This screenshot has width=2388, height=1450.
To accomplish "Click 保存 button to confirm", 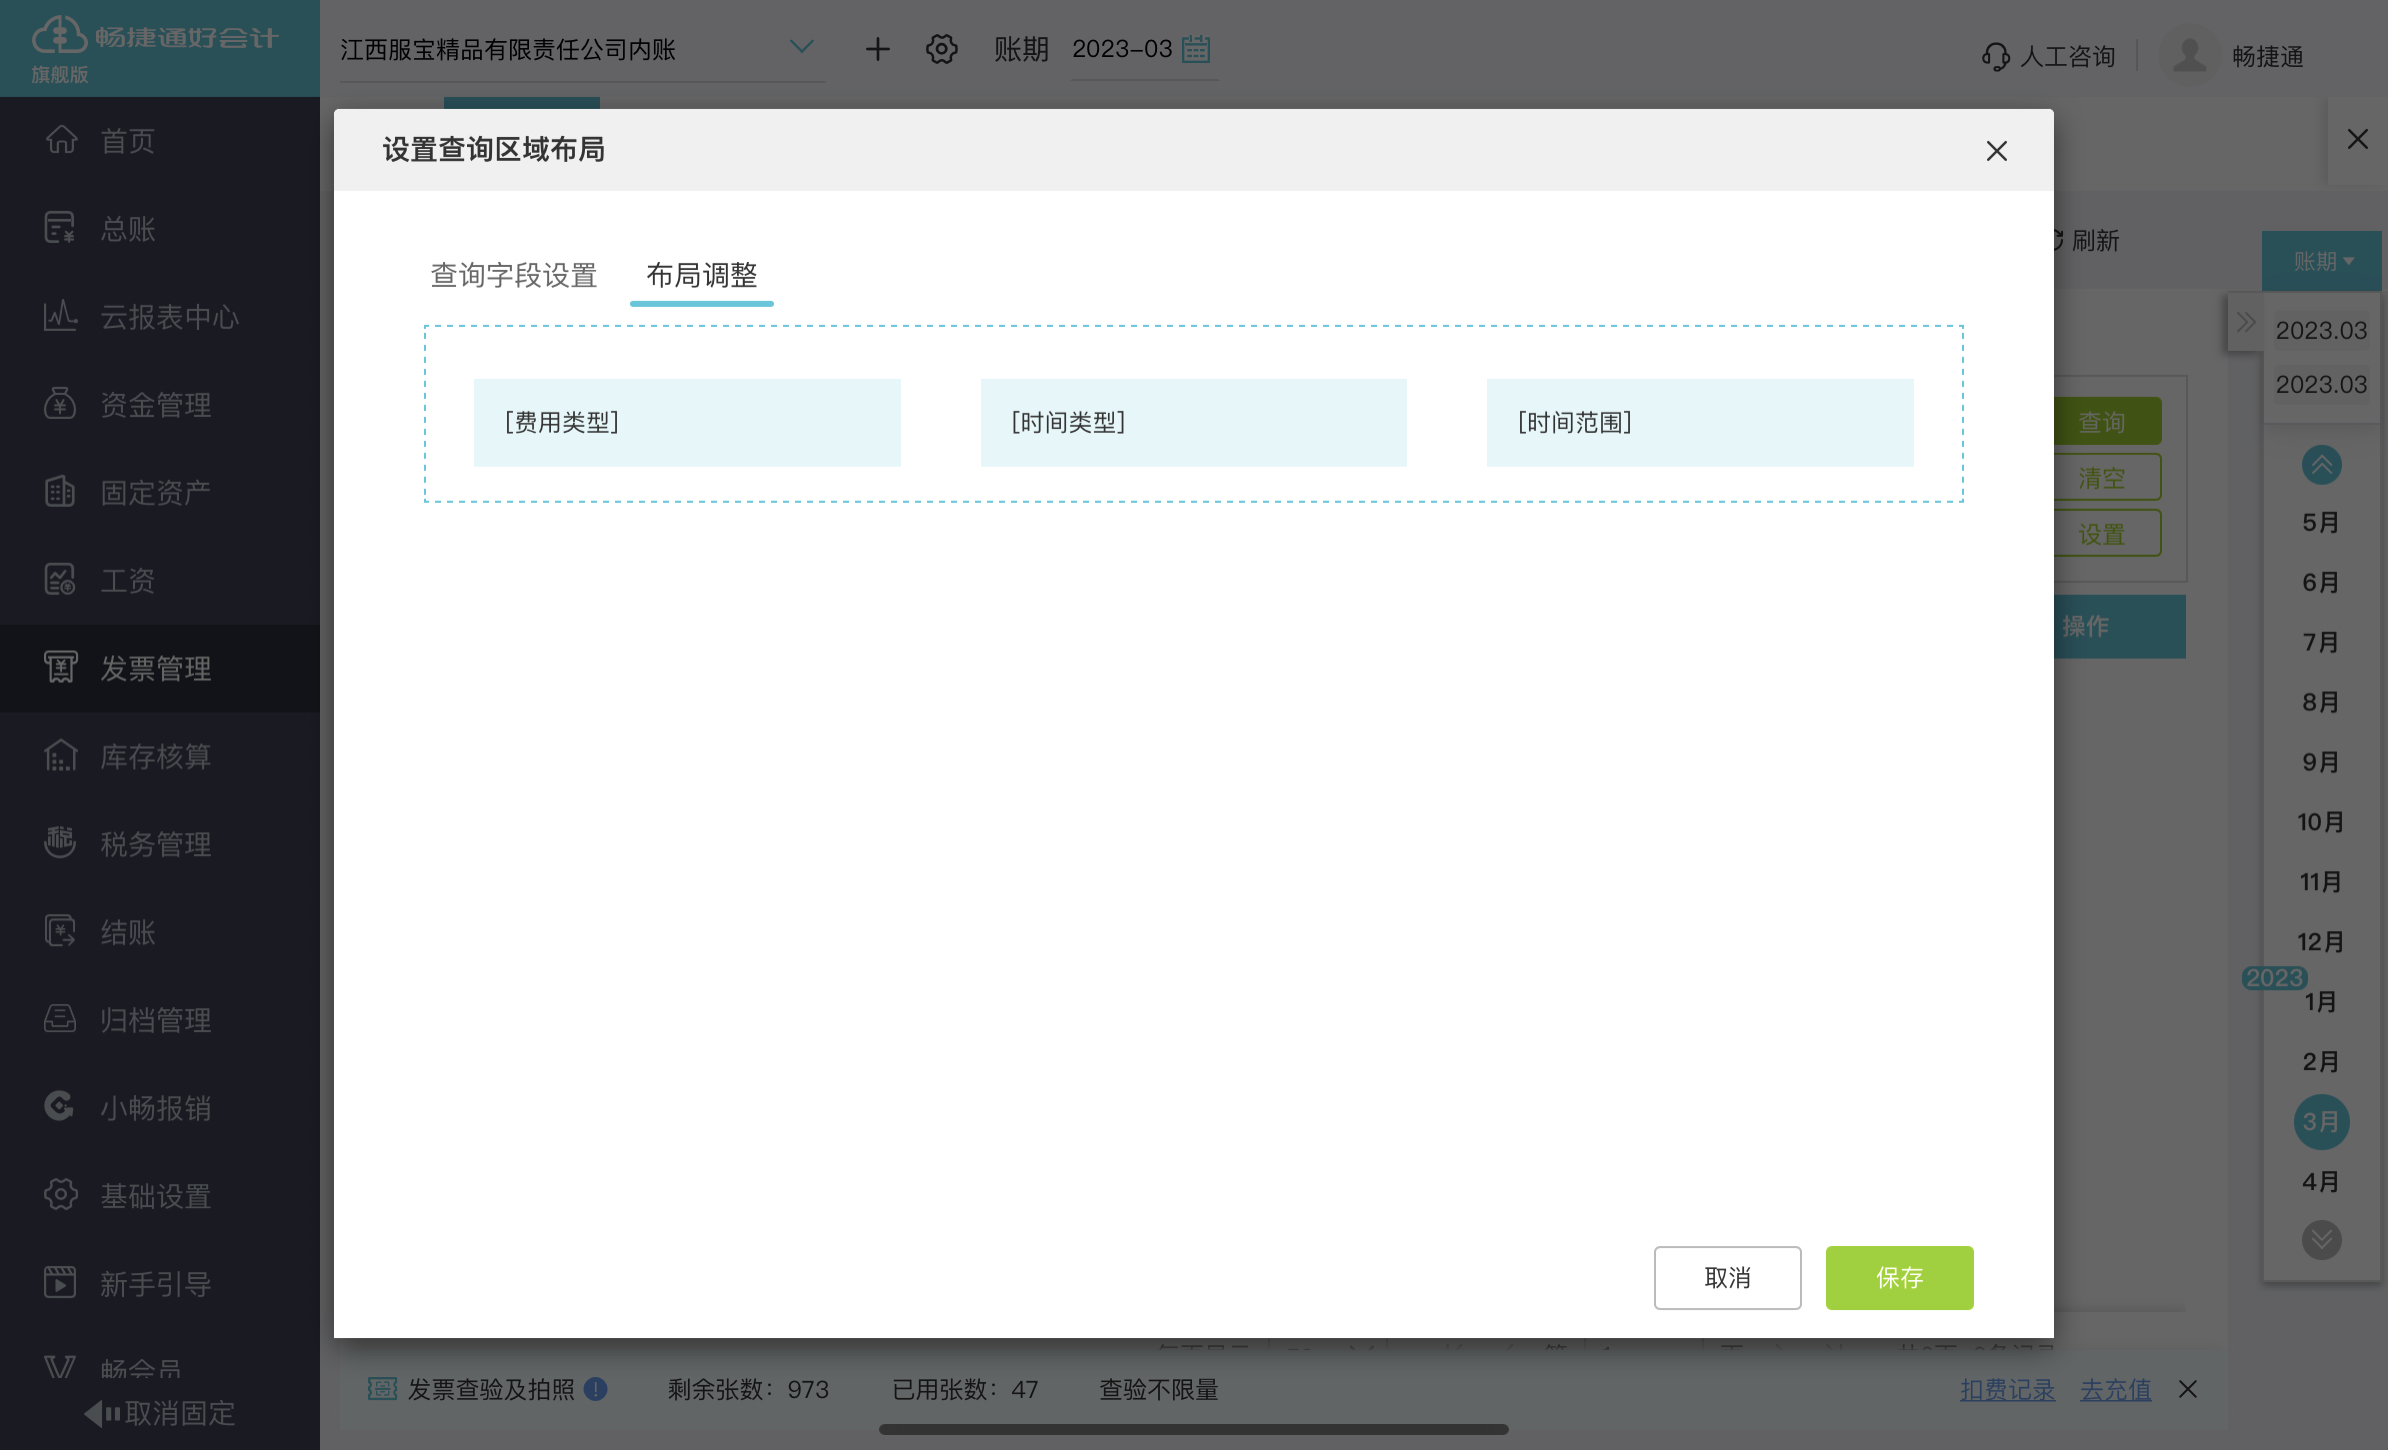I will point(1900,1278).
